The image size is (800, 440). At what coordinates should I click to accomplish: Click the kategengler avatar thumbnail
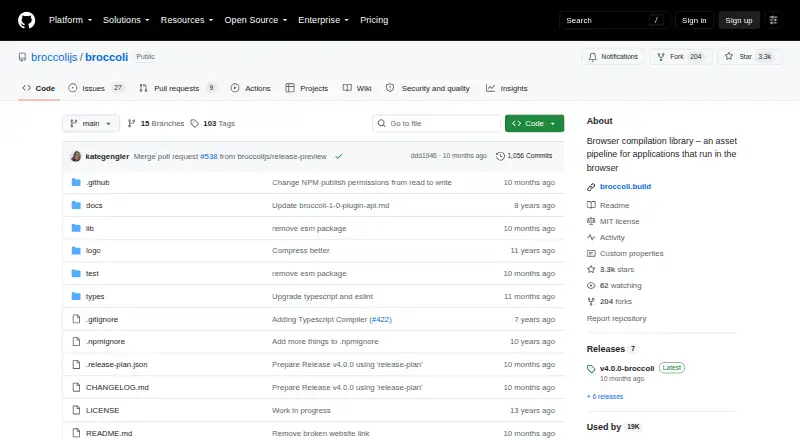(76, 156)
